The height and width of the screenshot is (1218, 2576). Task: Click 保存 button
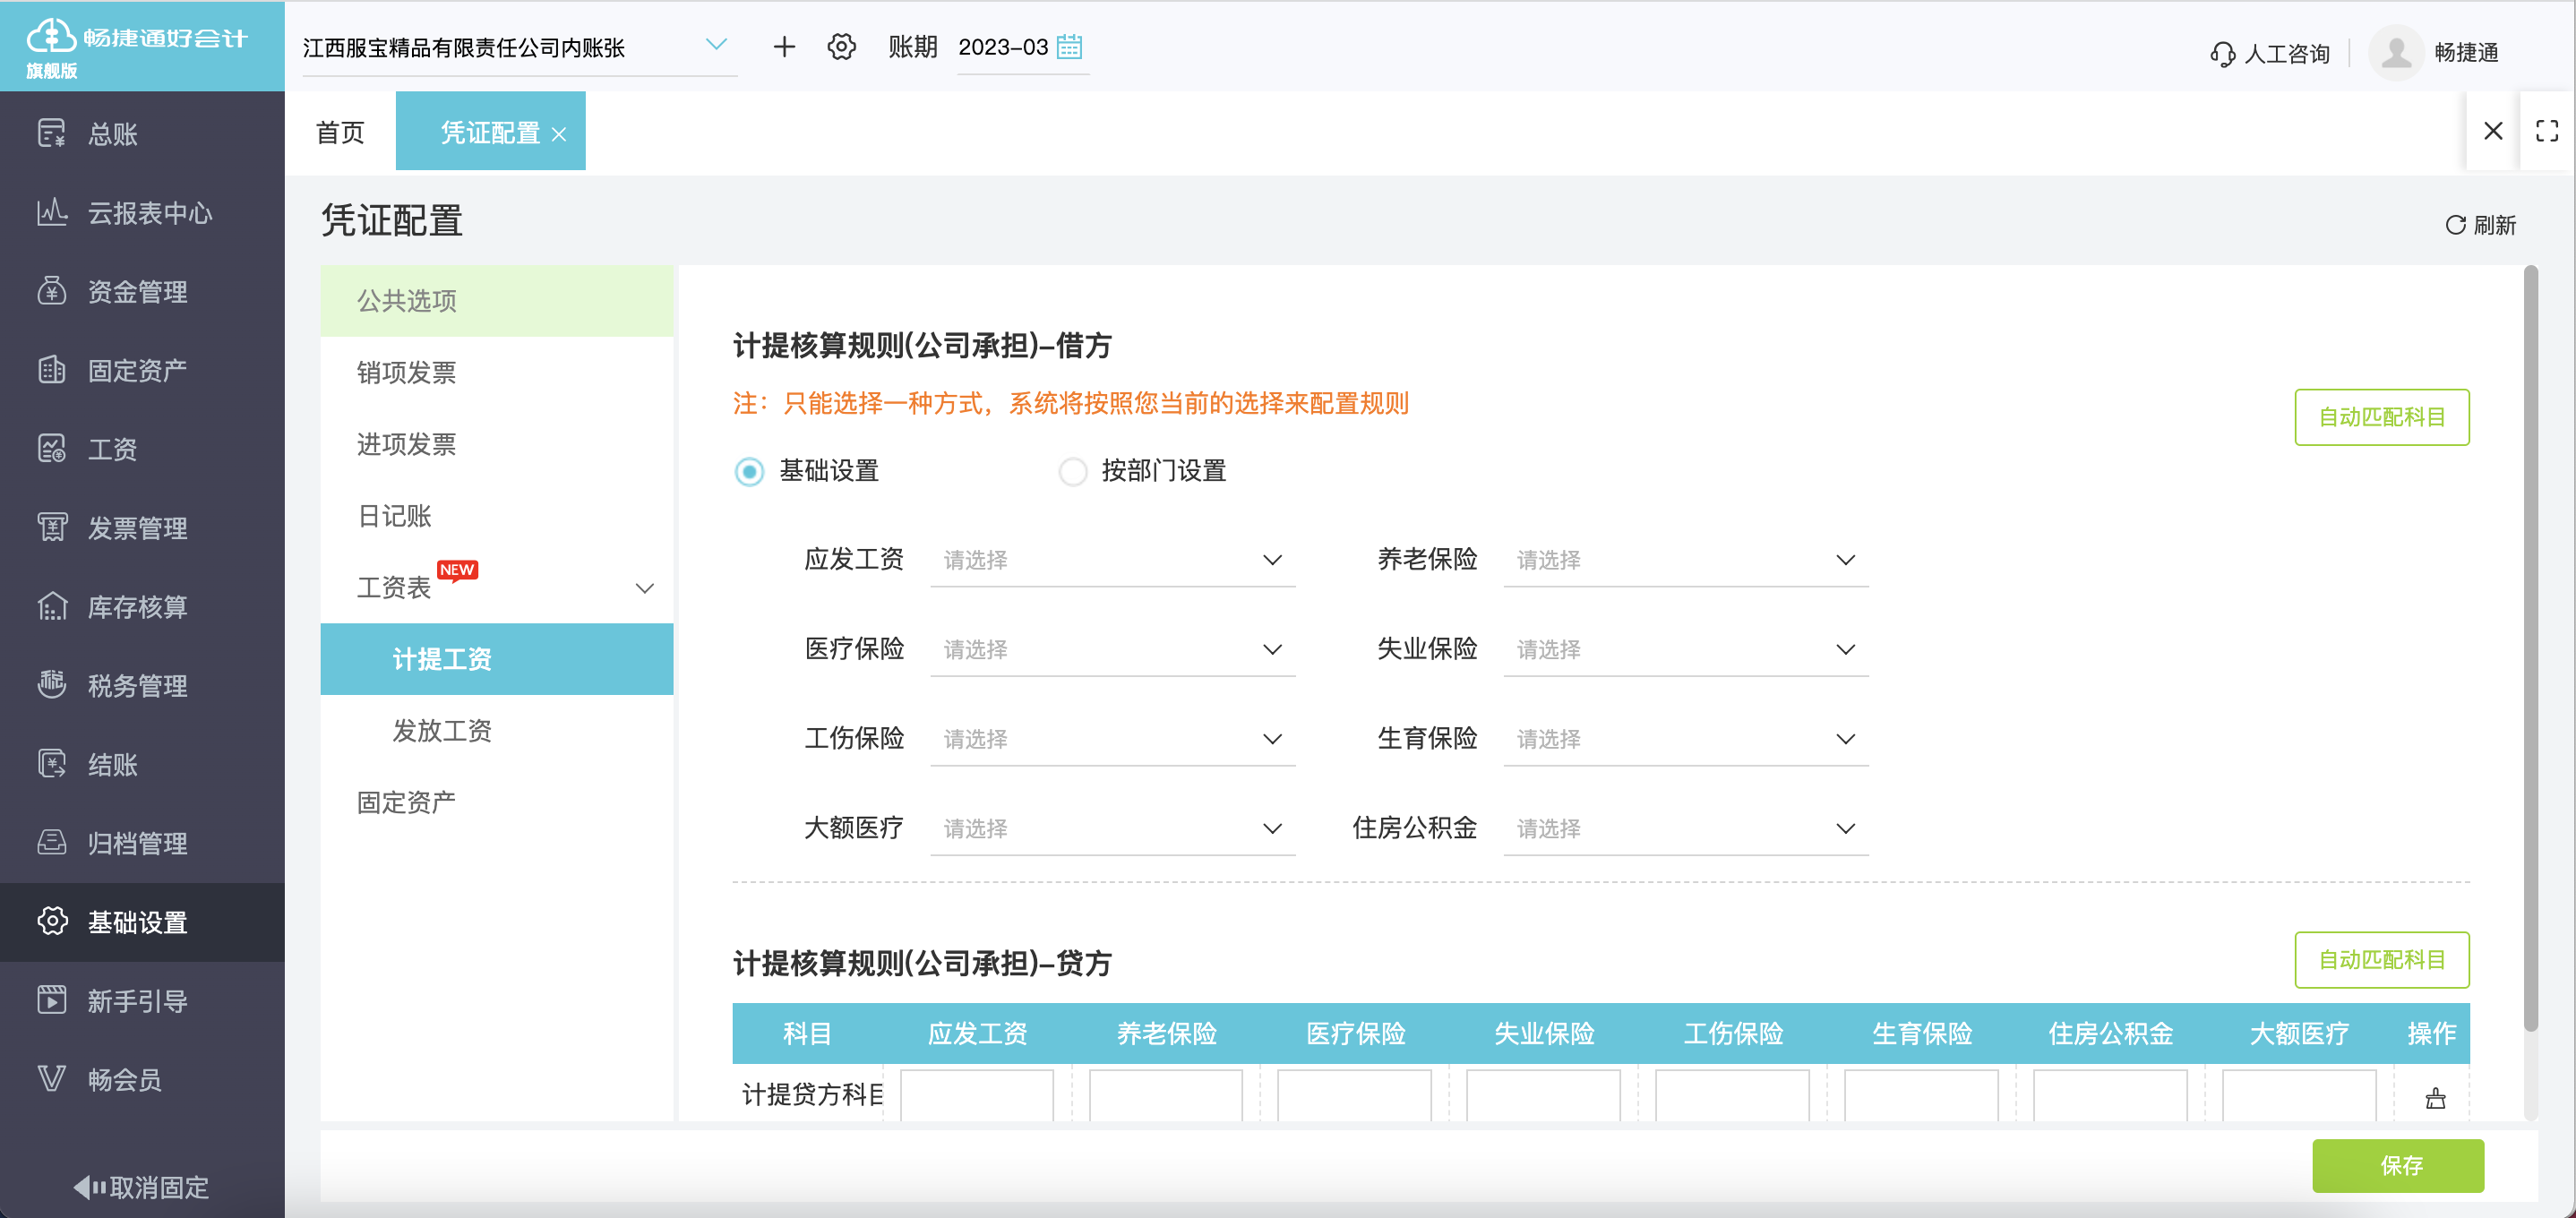tap(2402, 1169)
